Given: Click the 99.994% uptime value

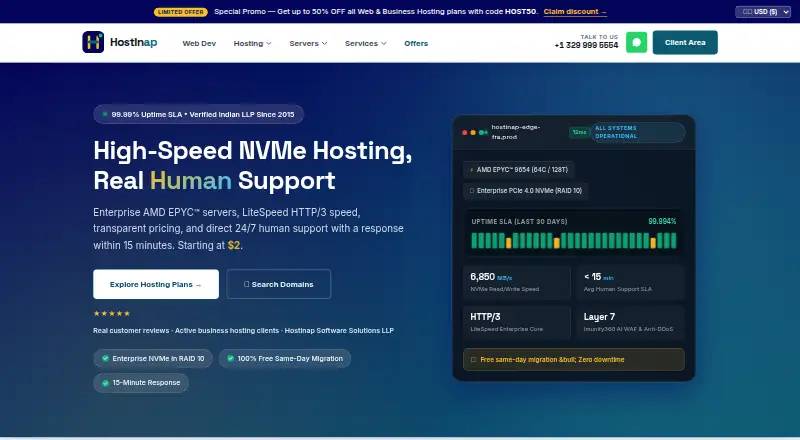Looking at the screenshot, I should tap(662, 221).
